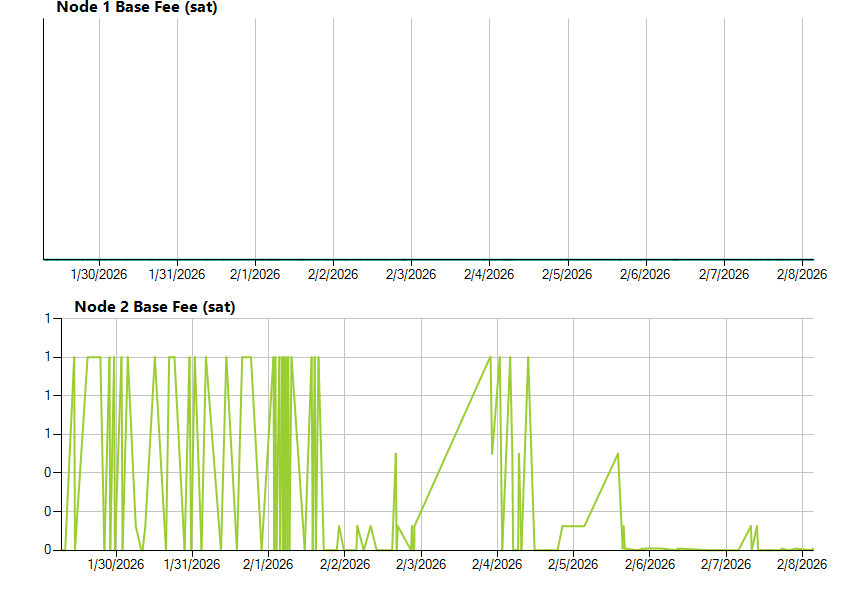This screenshot has height=600, width=860.
Task: Click 2/8/2026 date under Node 2 chart
Action: [802, 565]
